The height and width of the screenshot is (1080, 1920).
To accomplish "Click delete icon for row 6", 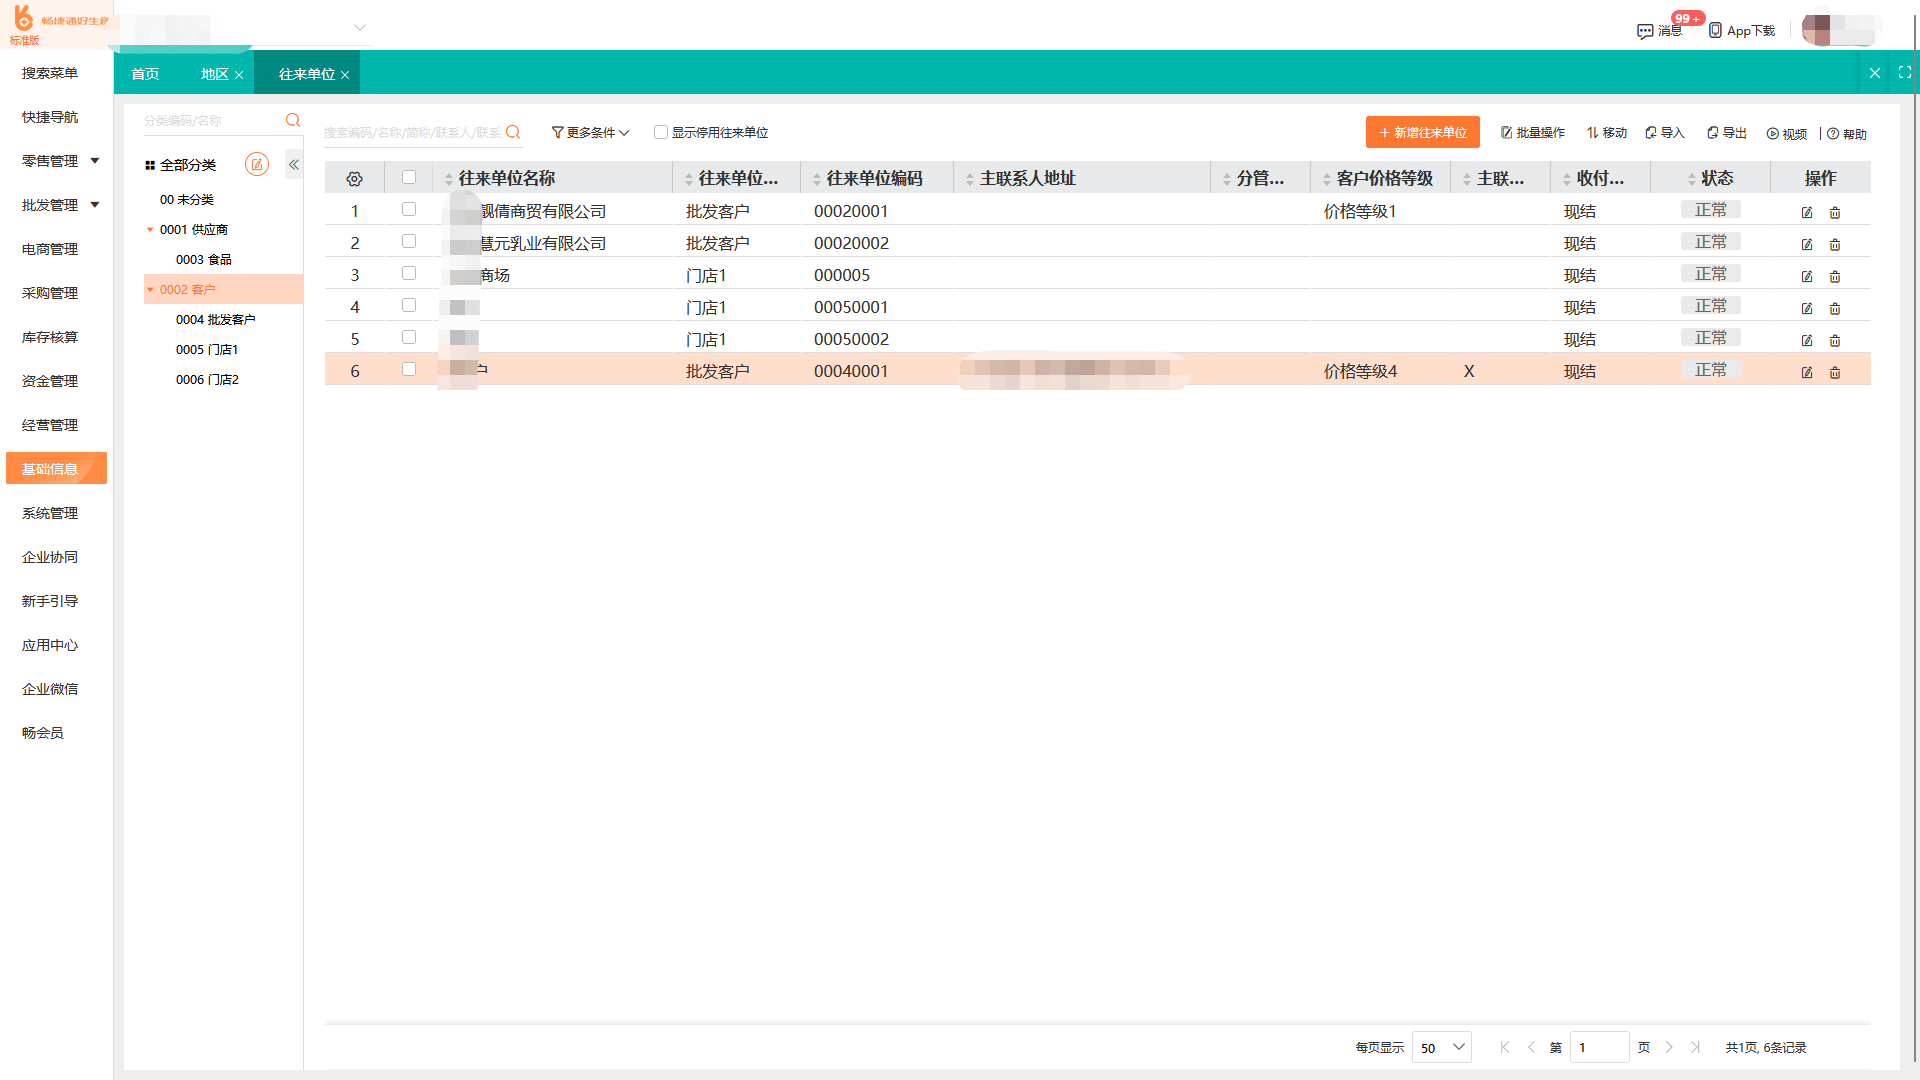I will (1834, 371).
